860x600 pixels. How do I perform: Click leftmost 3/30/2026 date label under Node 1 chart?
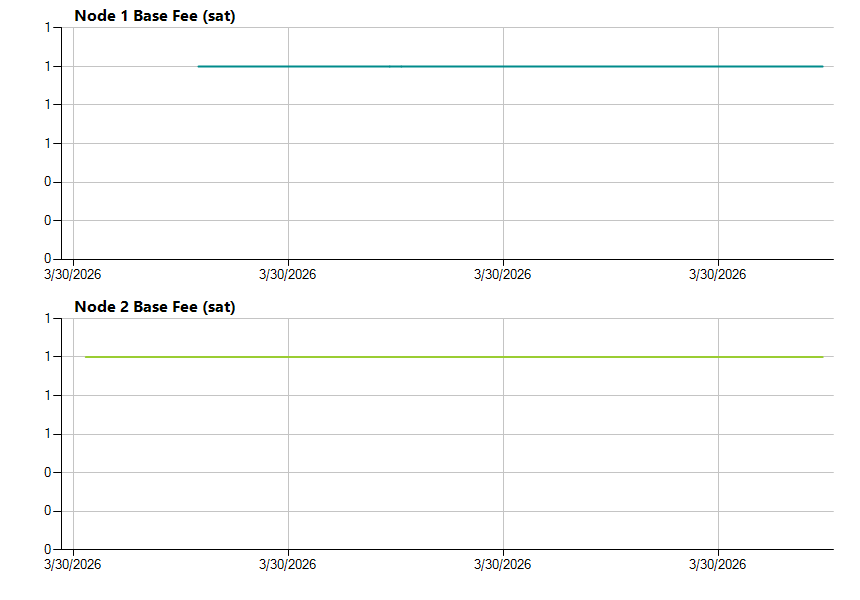[x=72, y=274]
